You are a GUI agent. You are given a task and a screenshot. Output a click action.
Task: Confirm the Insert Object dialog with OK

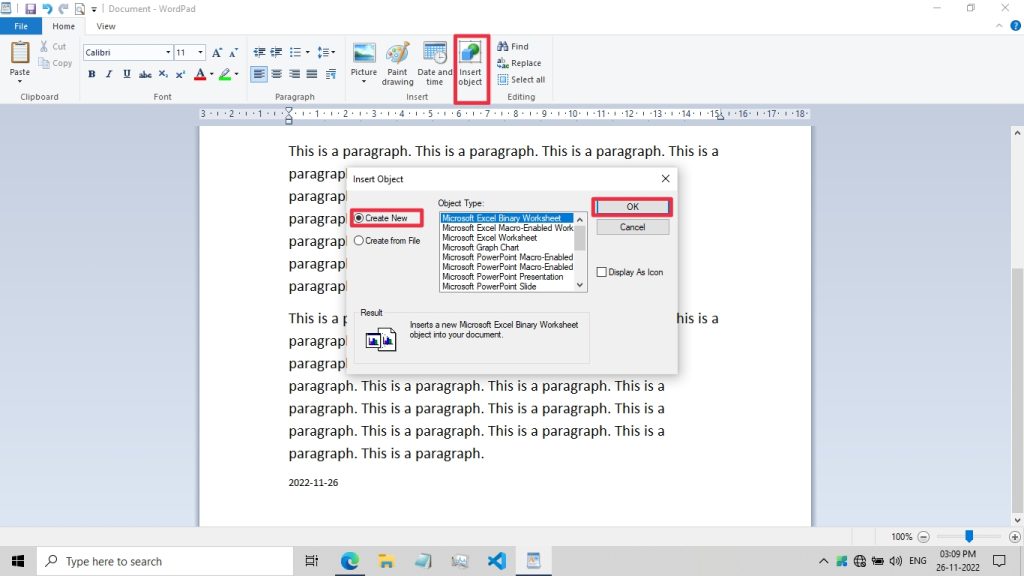point(632,207)
